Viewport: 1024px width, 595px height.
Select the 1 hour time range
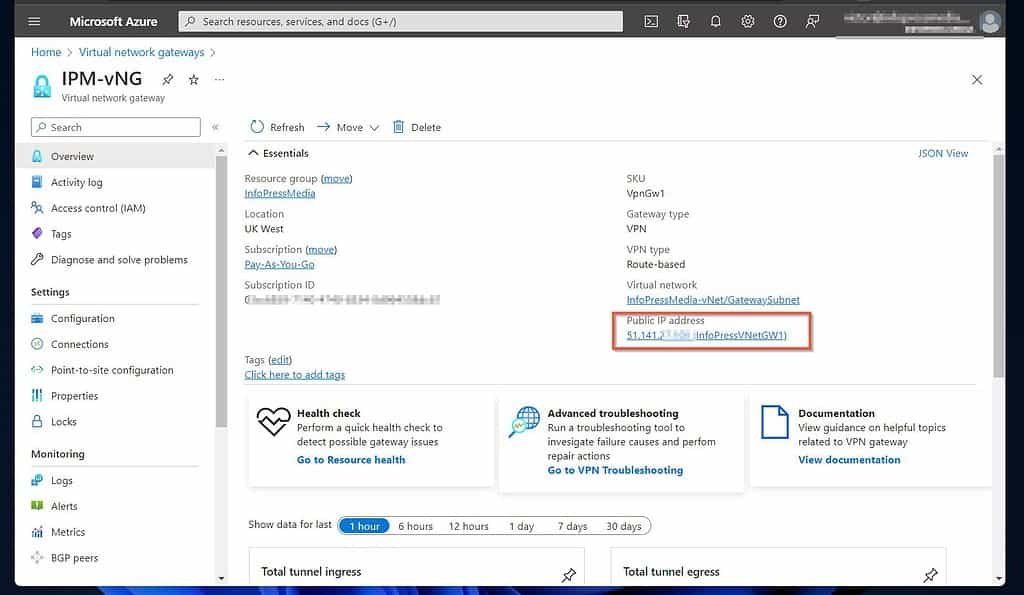pyautogui.click(x=364, y=526)
